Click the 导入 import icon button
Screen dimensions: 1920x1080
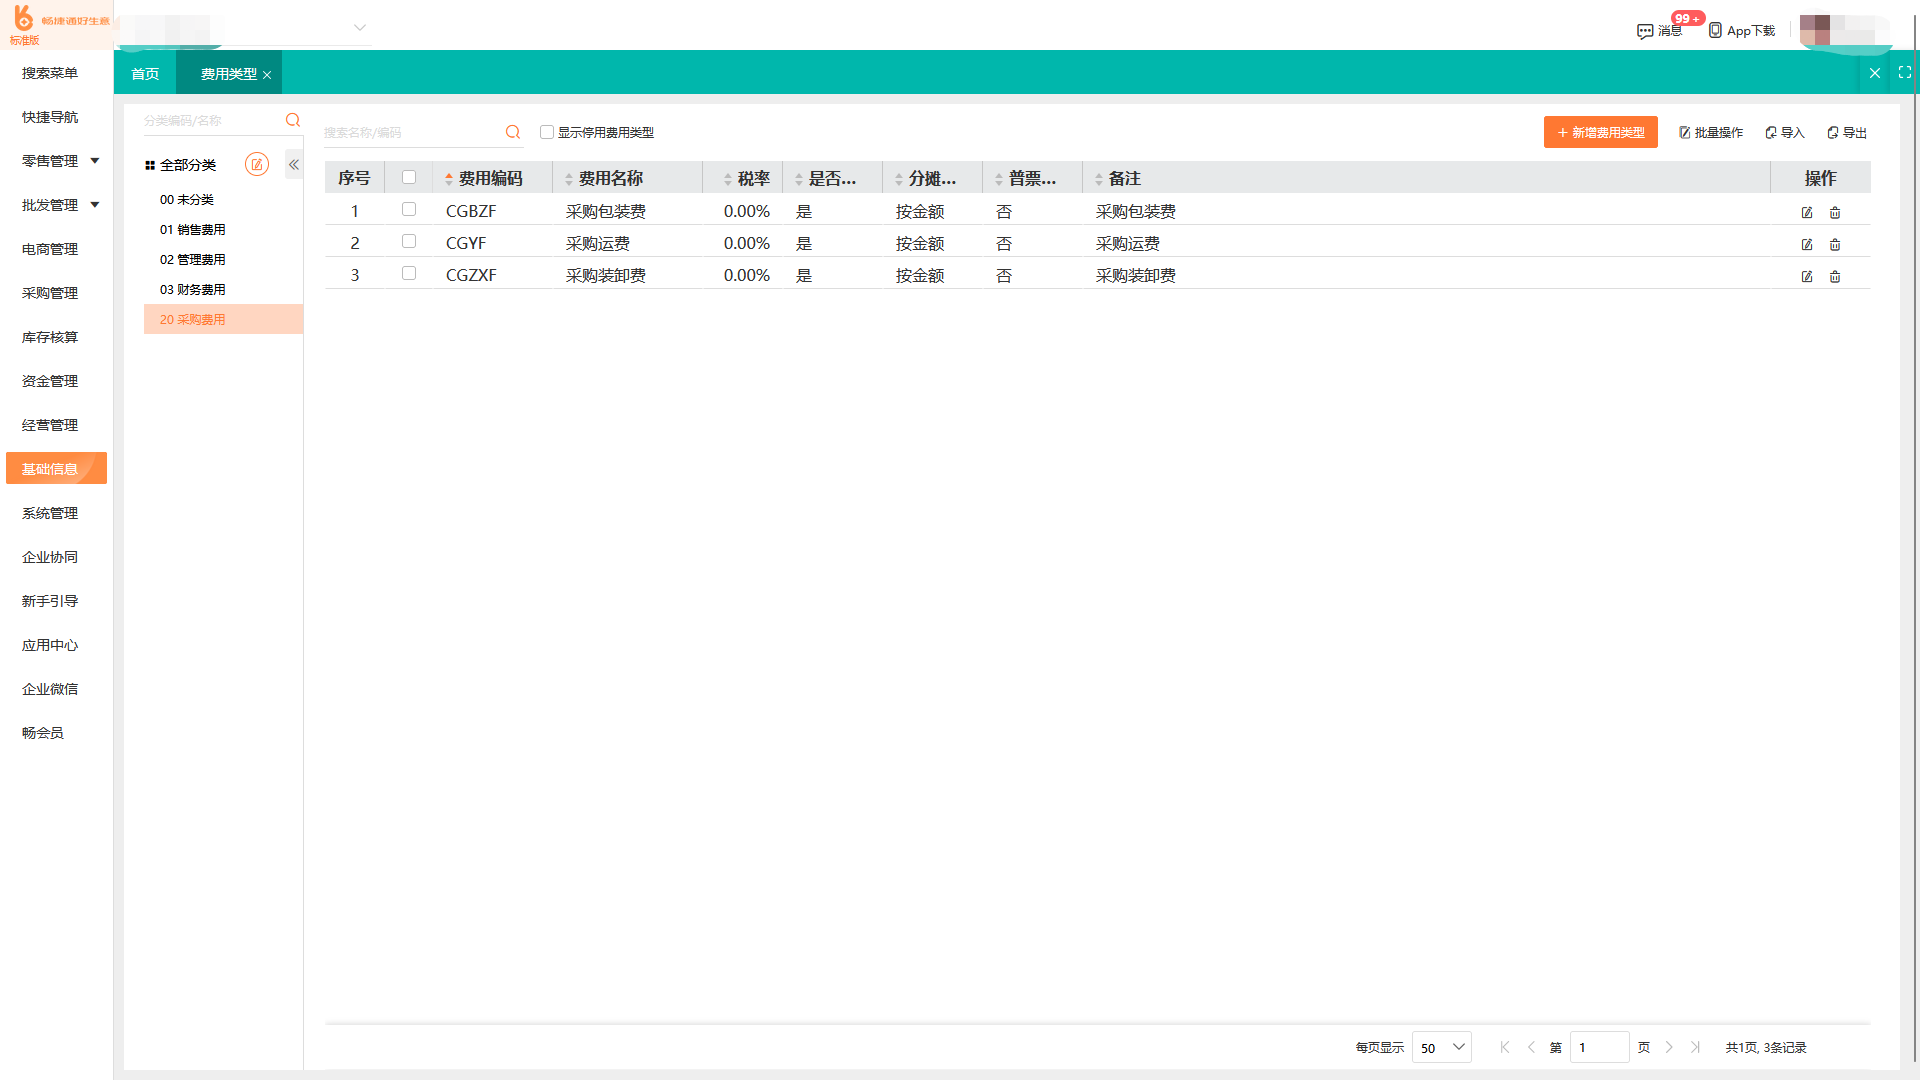click(1785, 131)
